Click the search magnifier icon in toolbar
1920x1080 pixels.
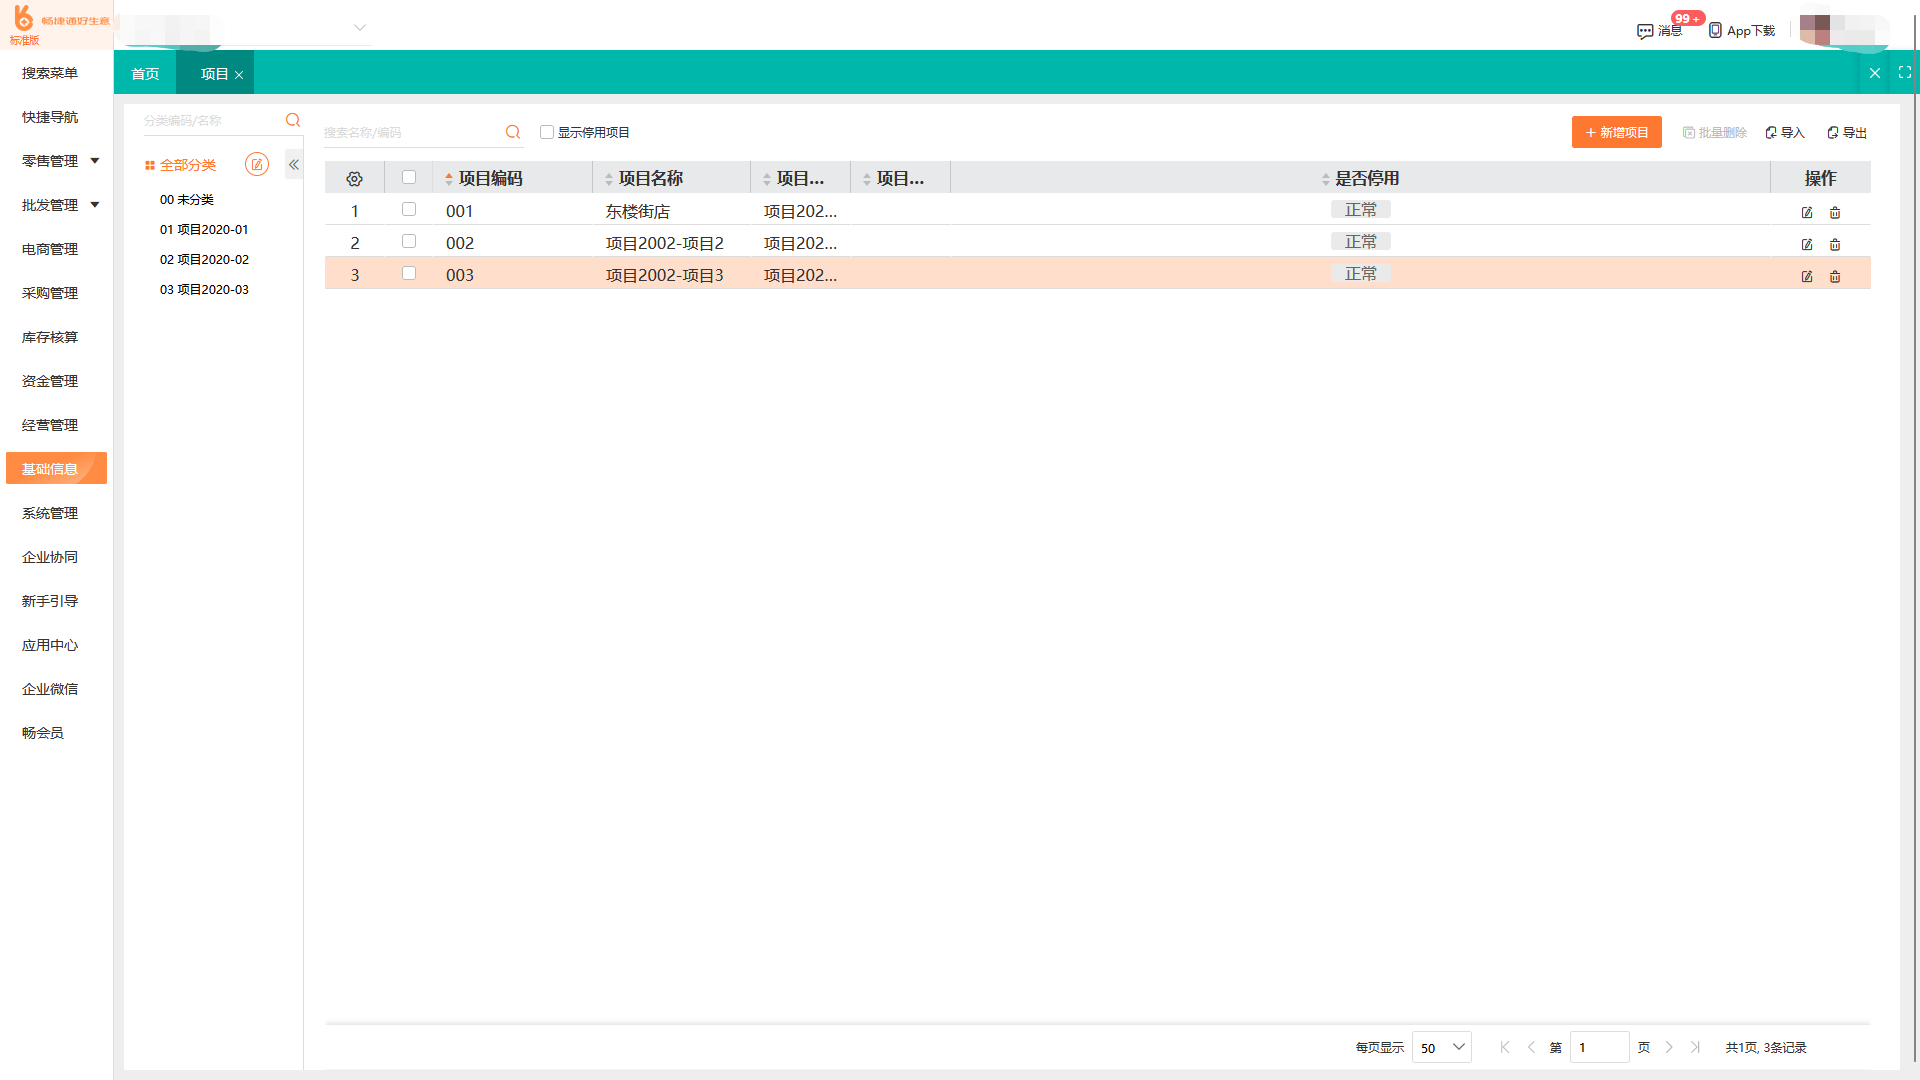(514, 132)
